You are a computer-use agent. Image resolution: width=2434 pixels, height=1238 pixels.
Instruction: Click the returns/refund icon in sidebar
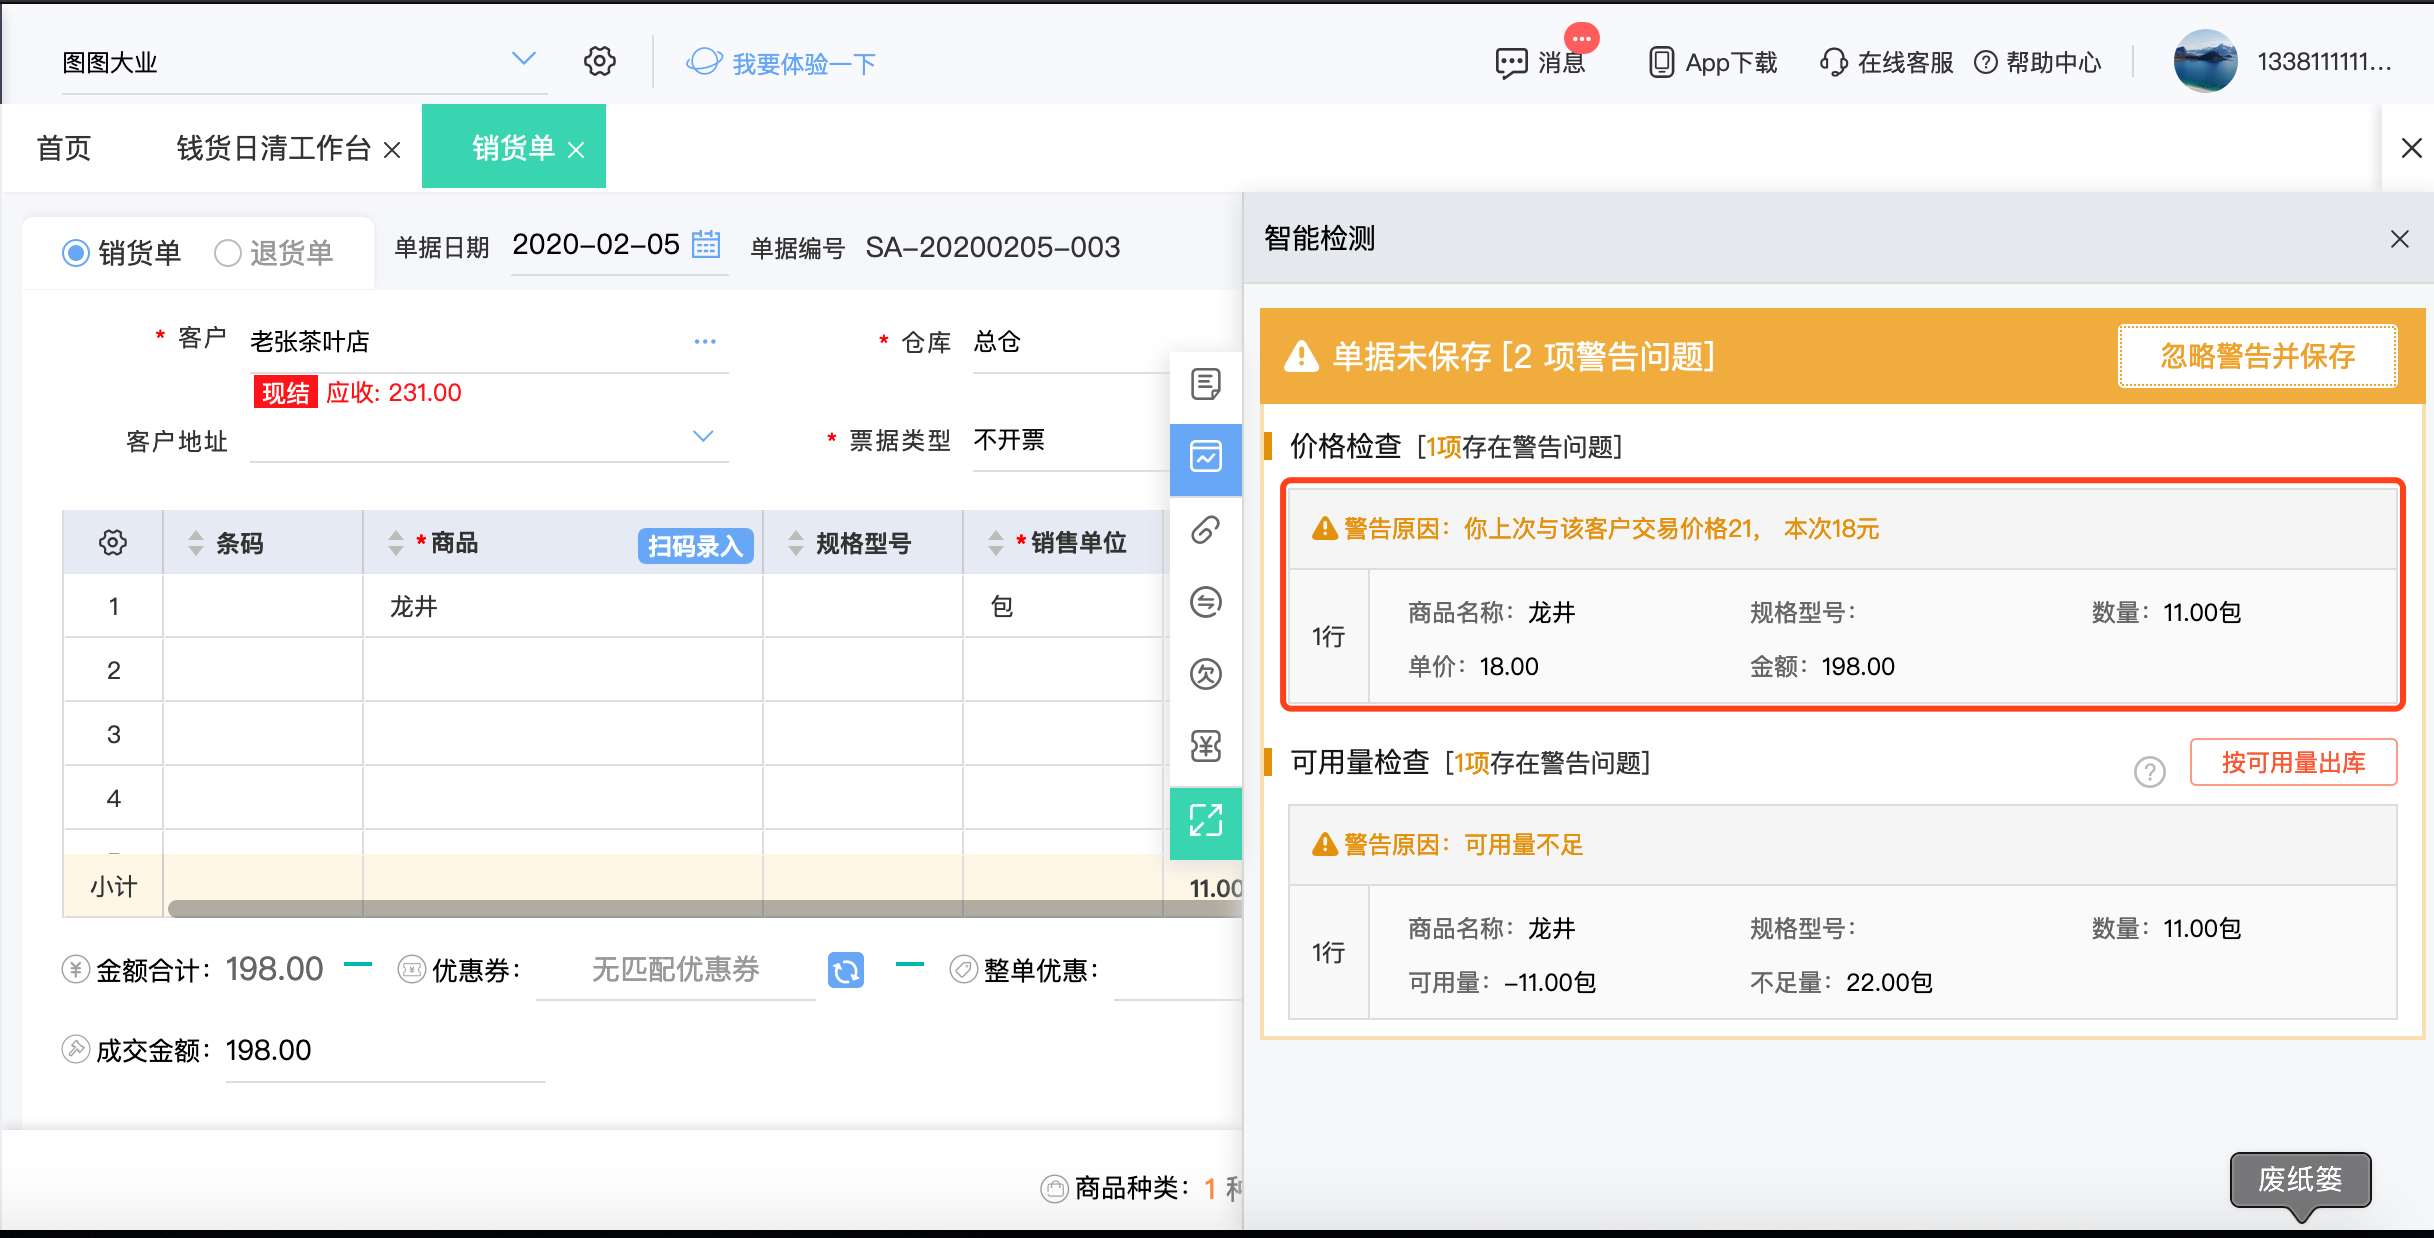click(x=1204, y=603)
